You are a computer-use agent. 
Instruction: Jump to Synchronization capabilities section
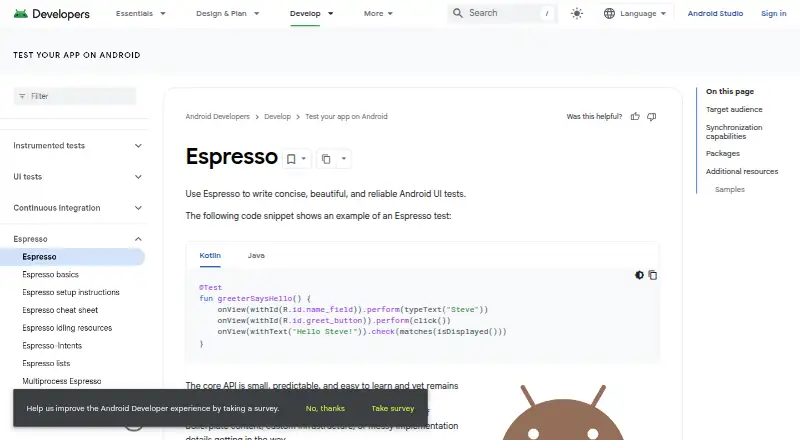(734, 132)
